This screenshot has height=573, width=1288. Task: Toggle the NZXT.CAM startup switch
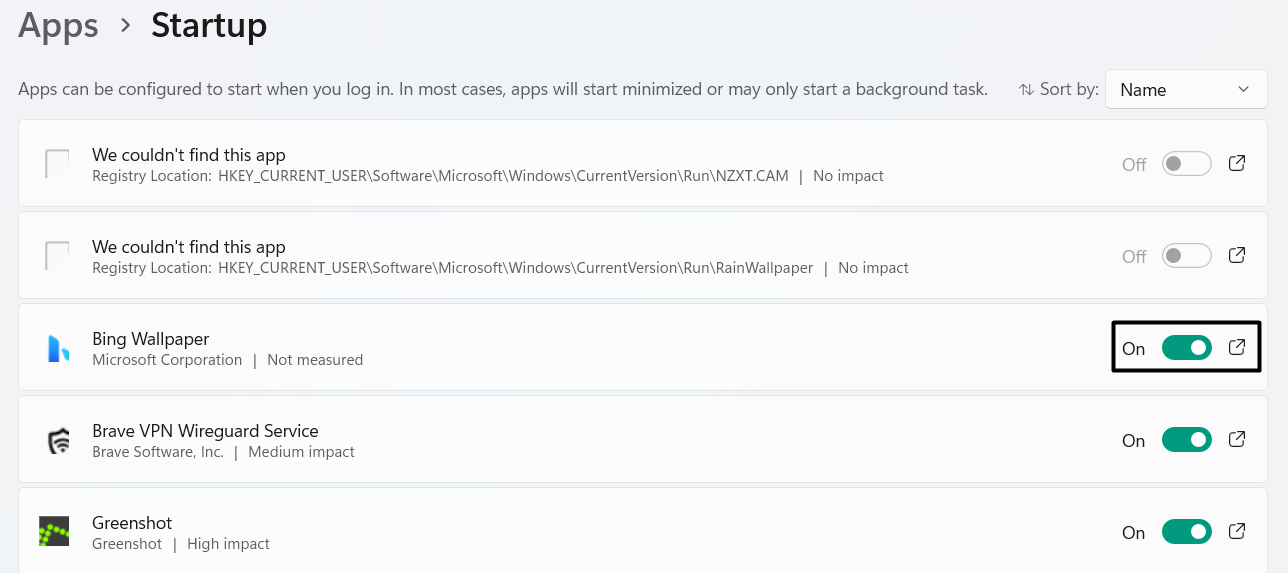[x=1186, y=164]
